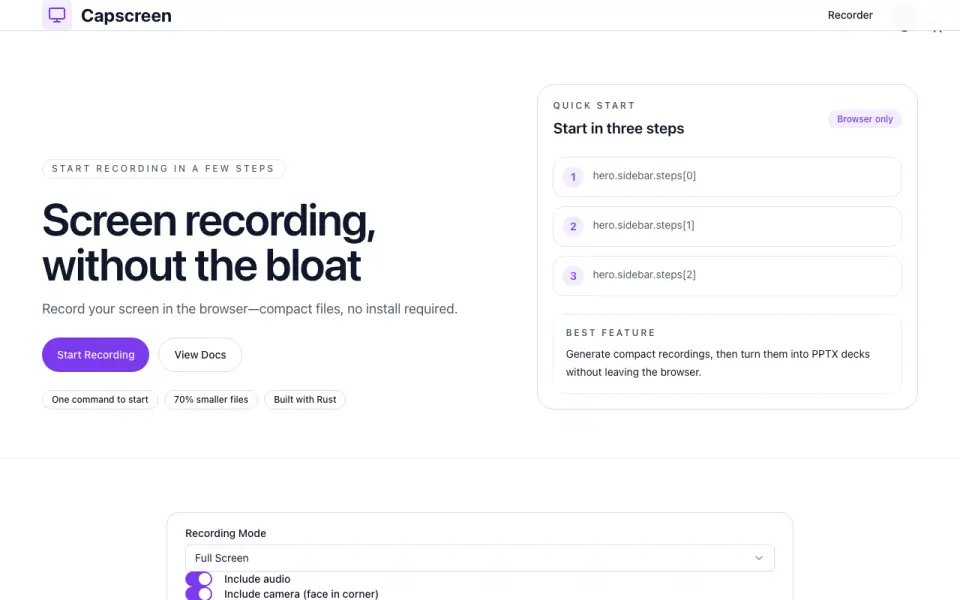Click the hero.sidebar.steps[1] text

[643, 225]
